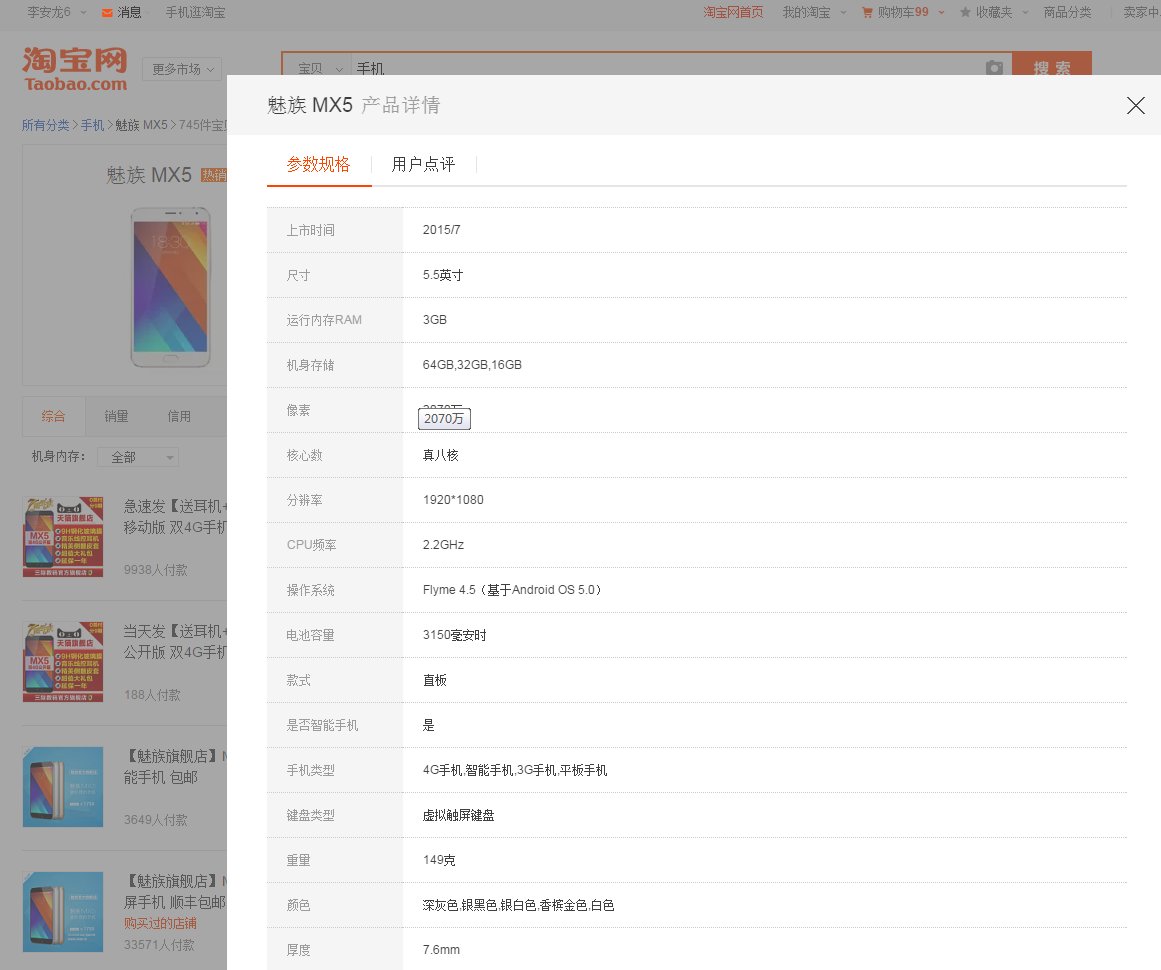This screenshot has width=1161, height=970.
Task: Click the Taobao 淘宝网 logo
Action: [x=72, y=68]
